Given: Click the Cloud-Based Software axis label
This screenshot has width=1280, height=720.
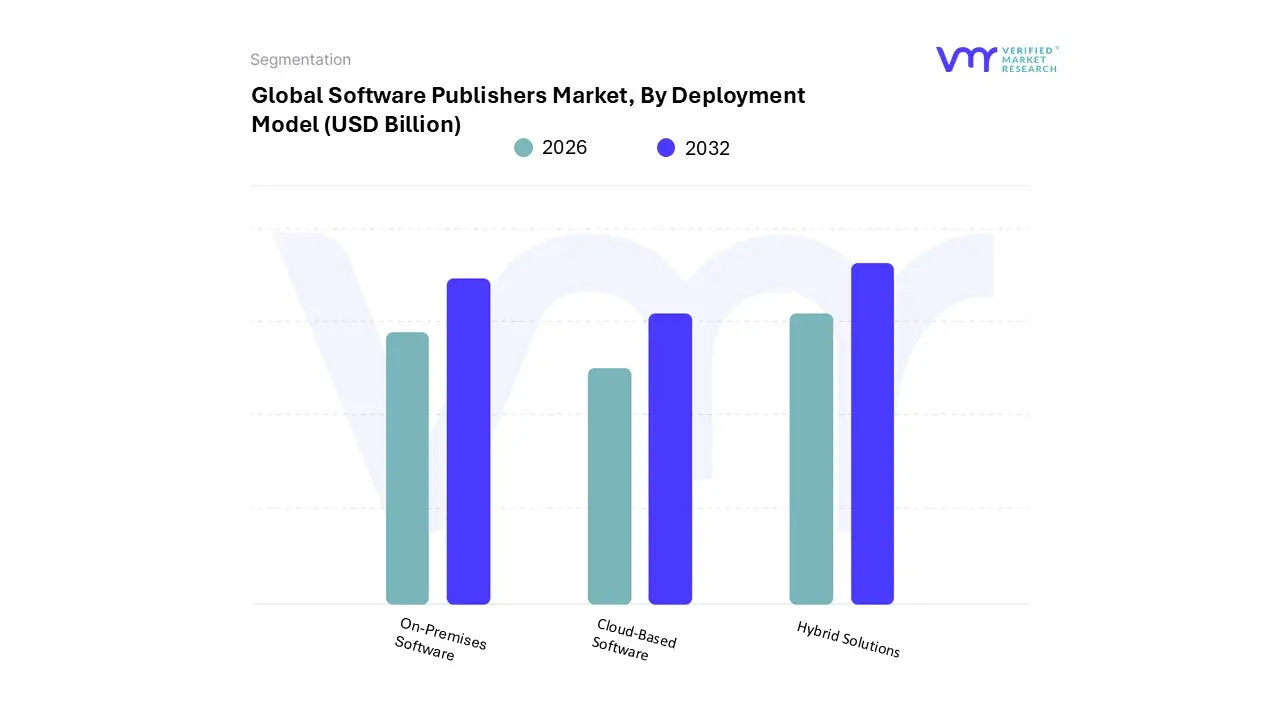Looking at the screenshot, I should (634, 639).
